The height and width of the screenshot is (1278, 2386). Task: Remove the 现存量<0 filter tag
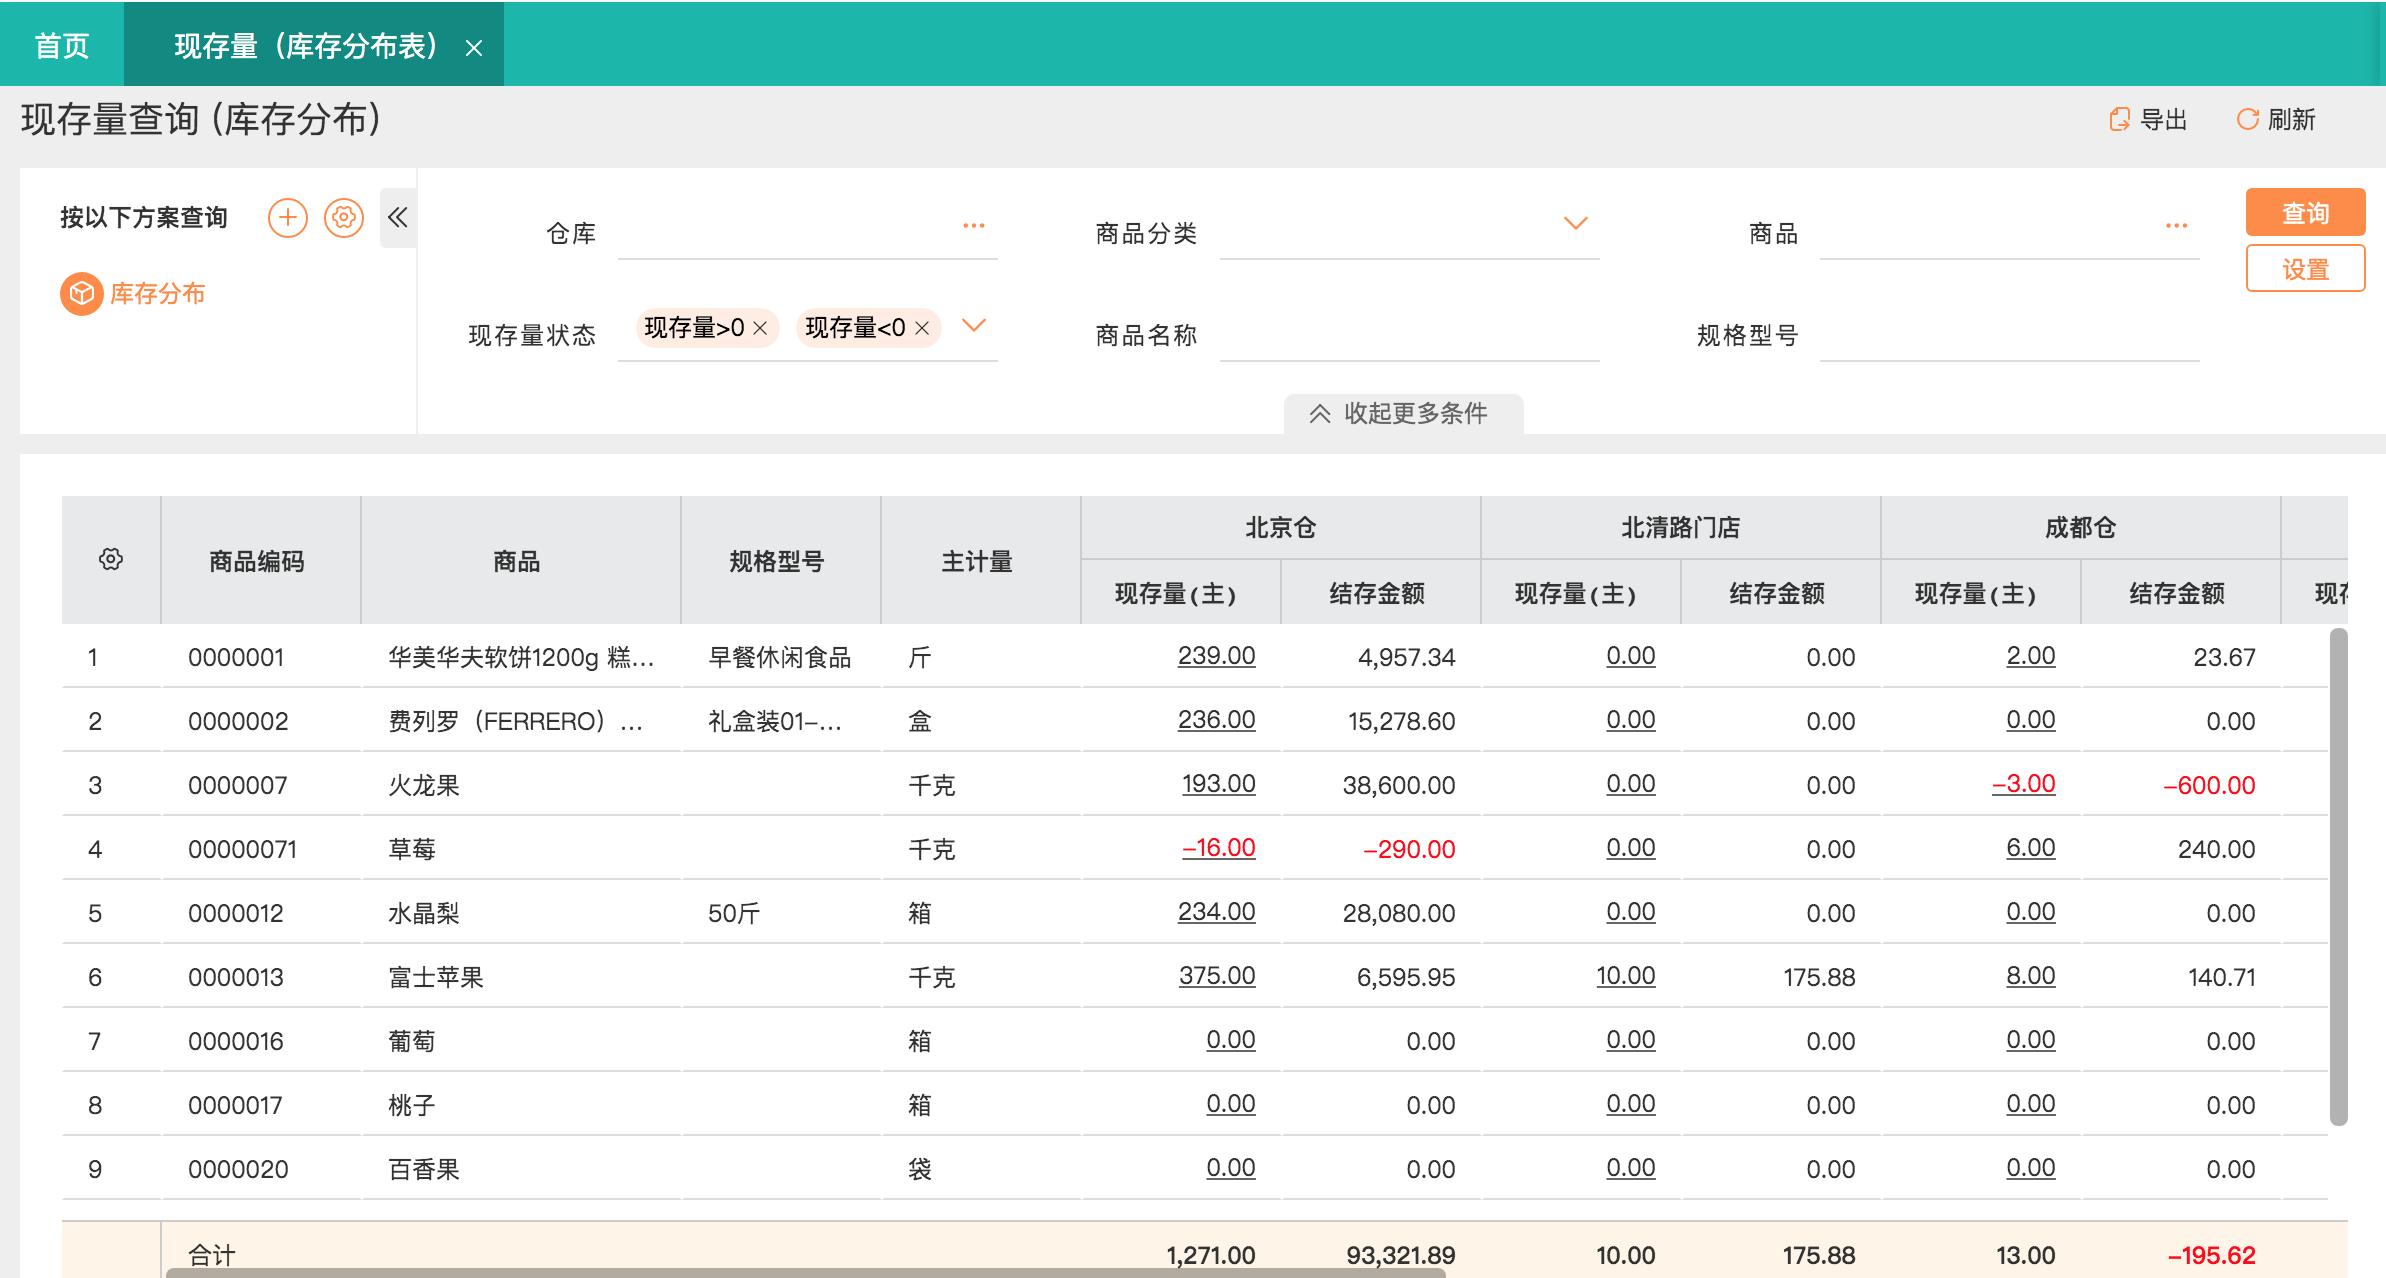tap(915, 328)
